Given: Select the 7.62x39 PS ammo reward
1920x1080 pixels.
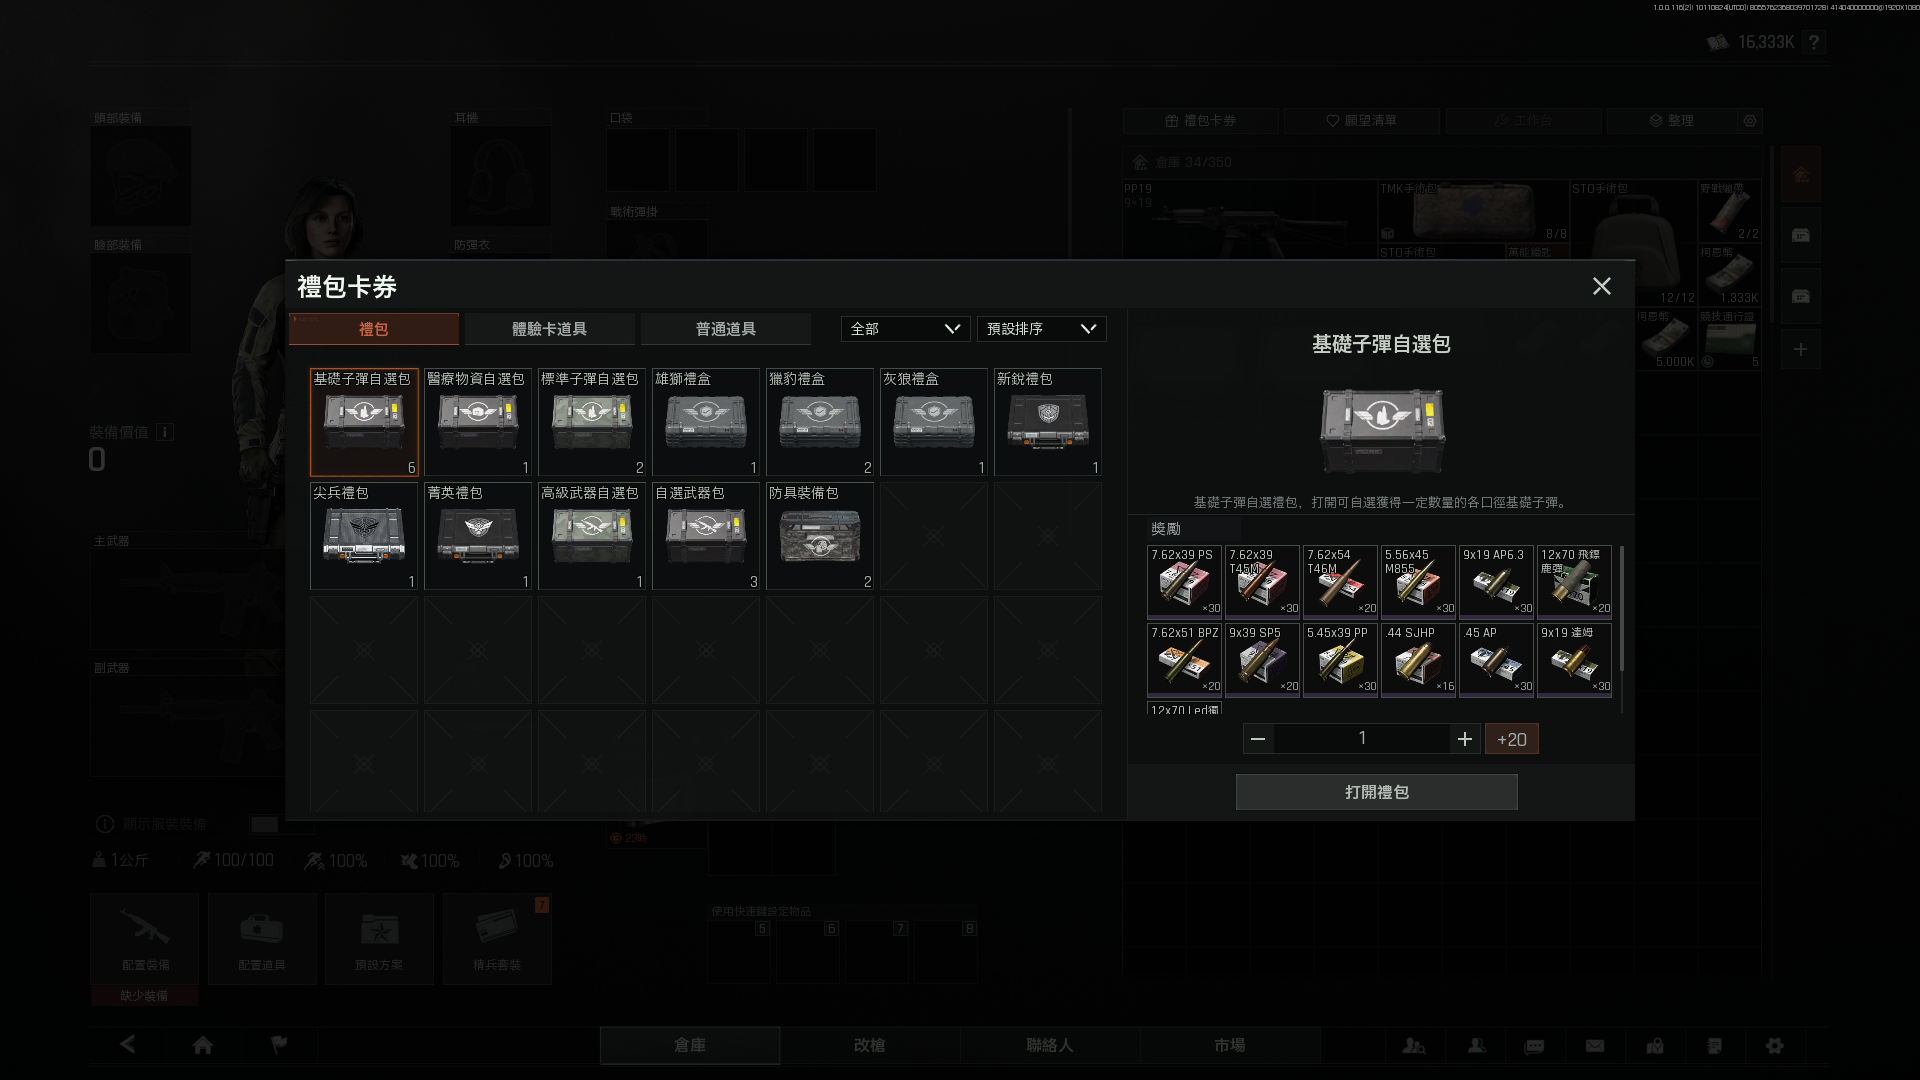Looking at the screenshot, I should (x=1184, y=581).
